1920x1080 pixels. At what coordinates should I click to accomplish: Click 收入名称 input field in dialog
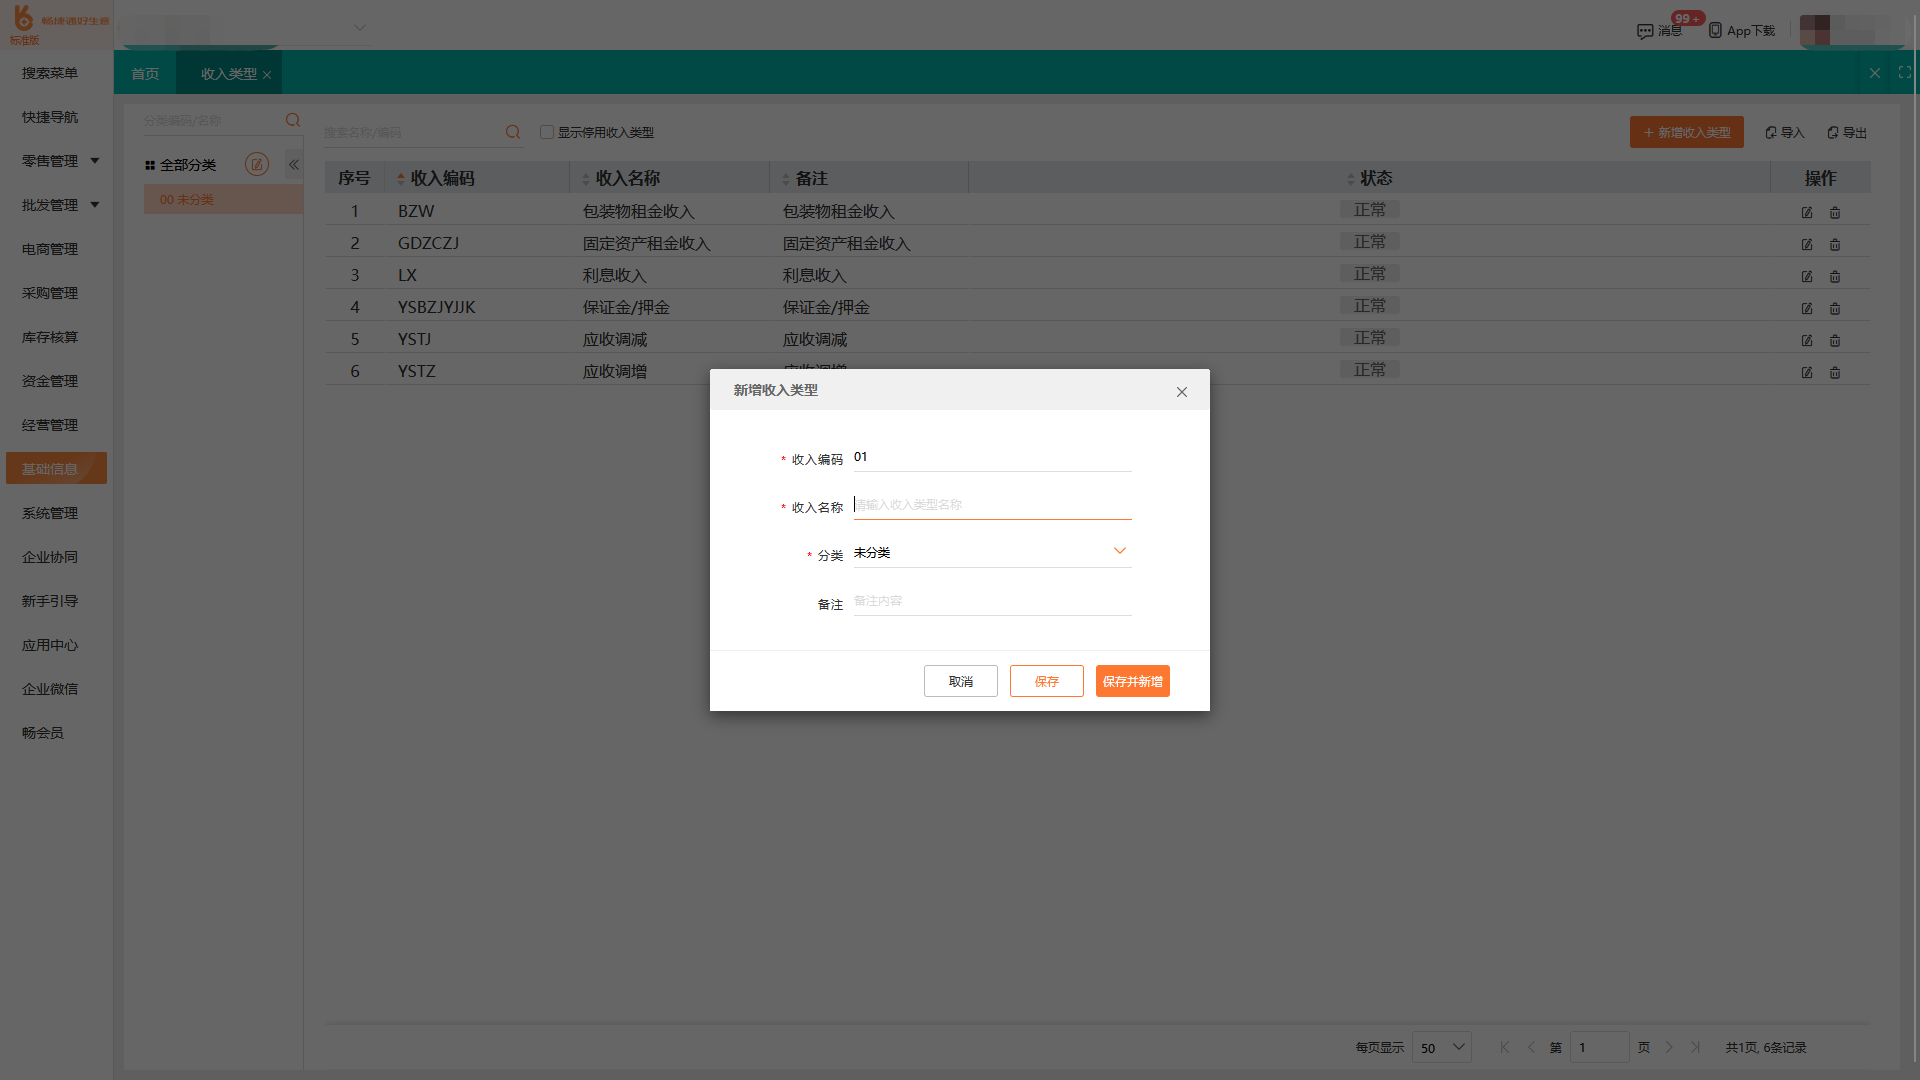pyautogui.click(x=993, y=505)
